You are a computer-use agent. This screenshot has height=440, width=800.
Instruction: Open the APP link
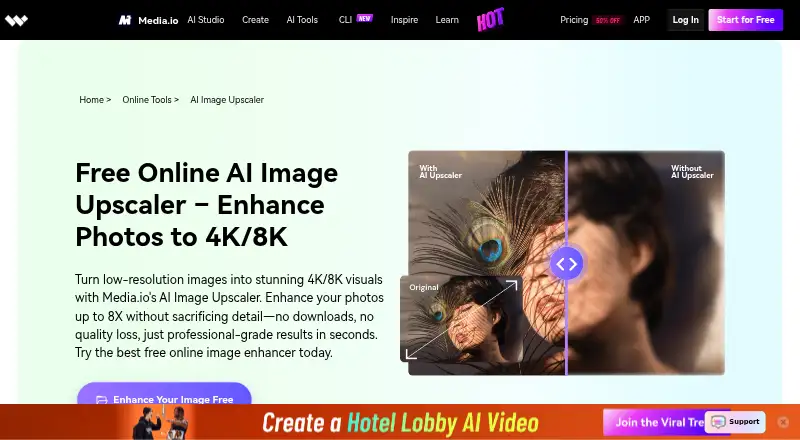641,20
